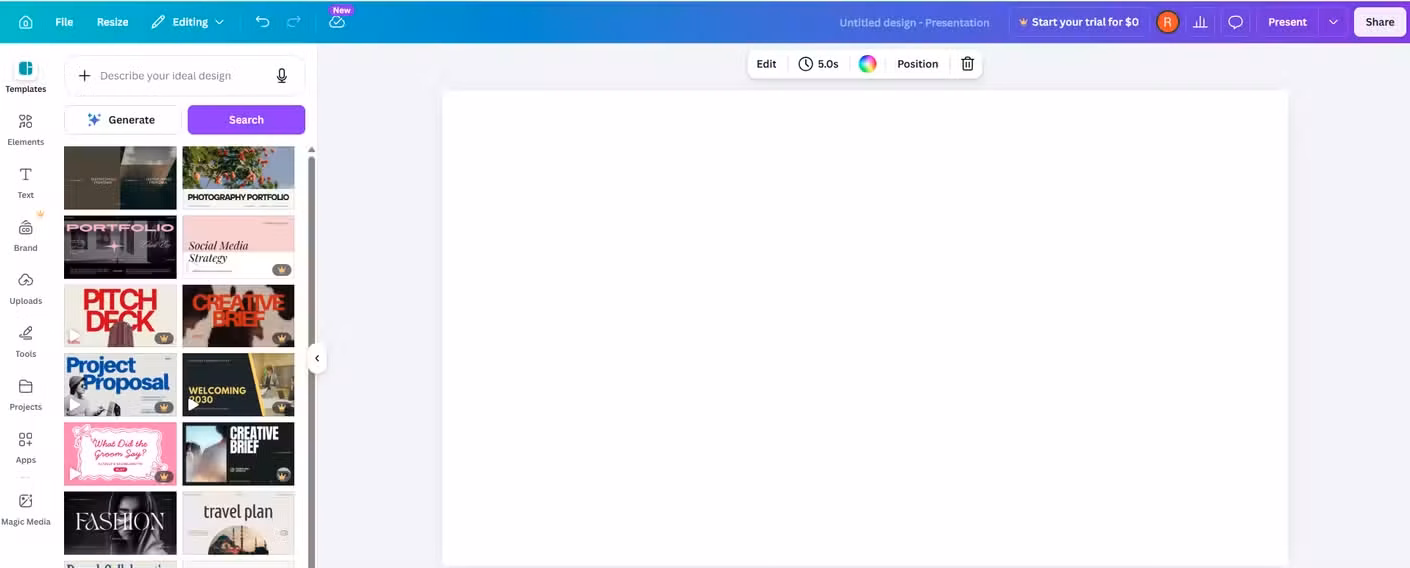Select the Pitch Deck template
The image size is (1410, 568).
pos(120,316)
